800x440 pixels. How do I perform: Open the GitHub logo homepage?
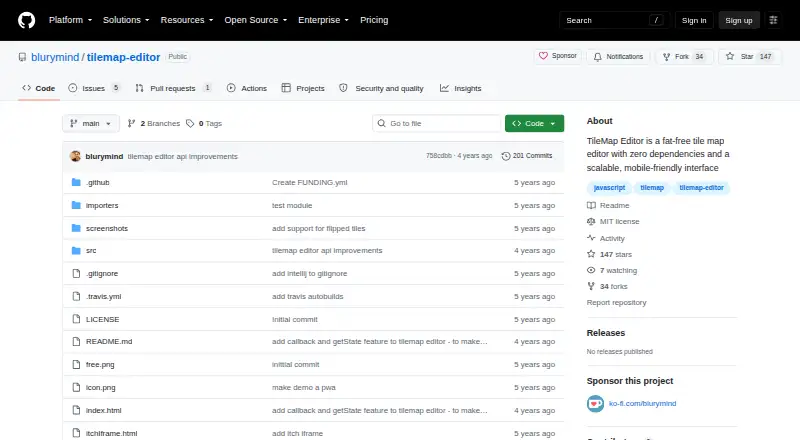(27, 20)
